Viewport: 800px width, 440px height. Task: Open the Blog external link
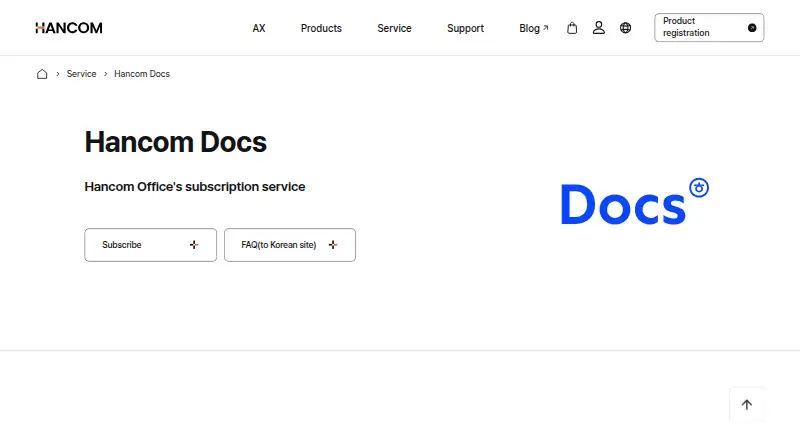click(534, 28)
